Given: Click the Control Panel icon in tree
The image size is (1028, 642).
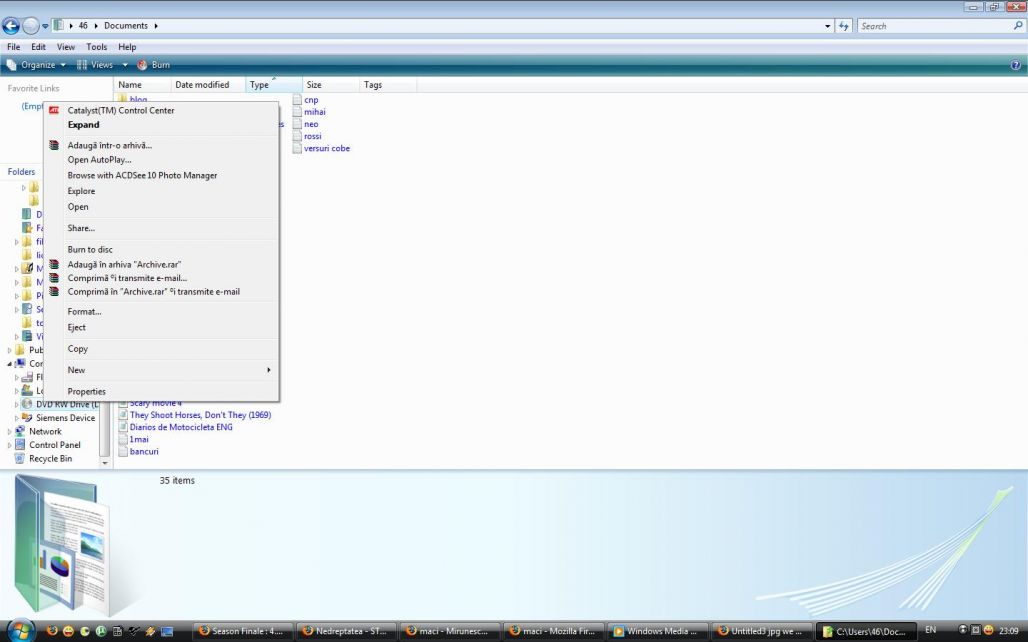Looking at the screenshot, I should pos(19,445).
